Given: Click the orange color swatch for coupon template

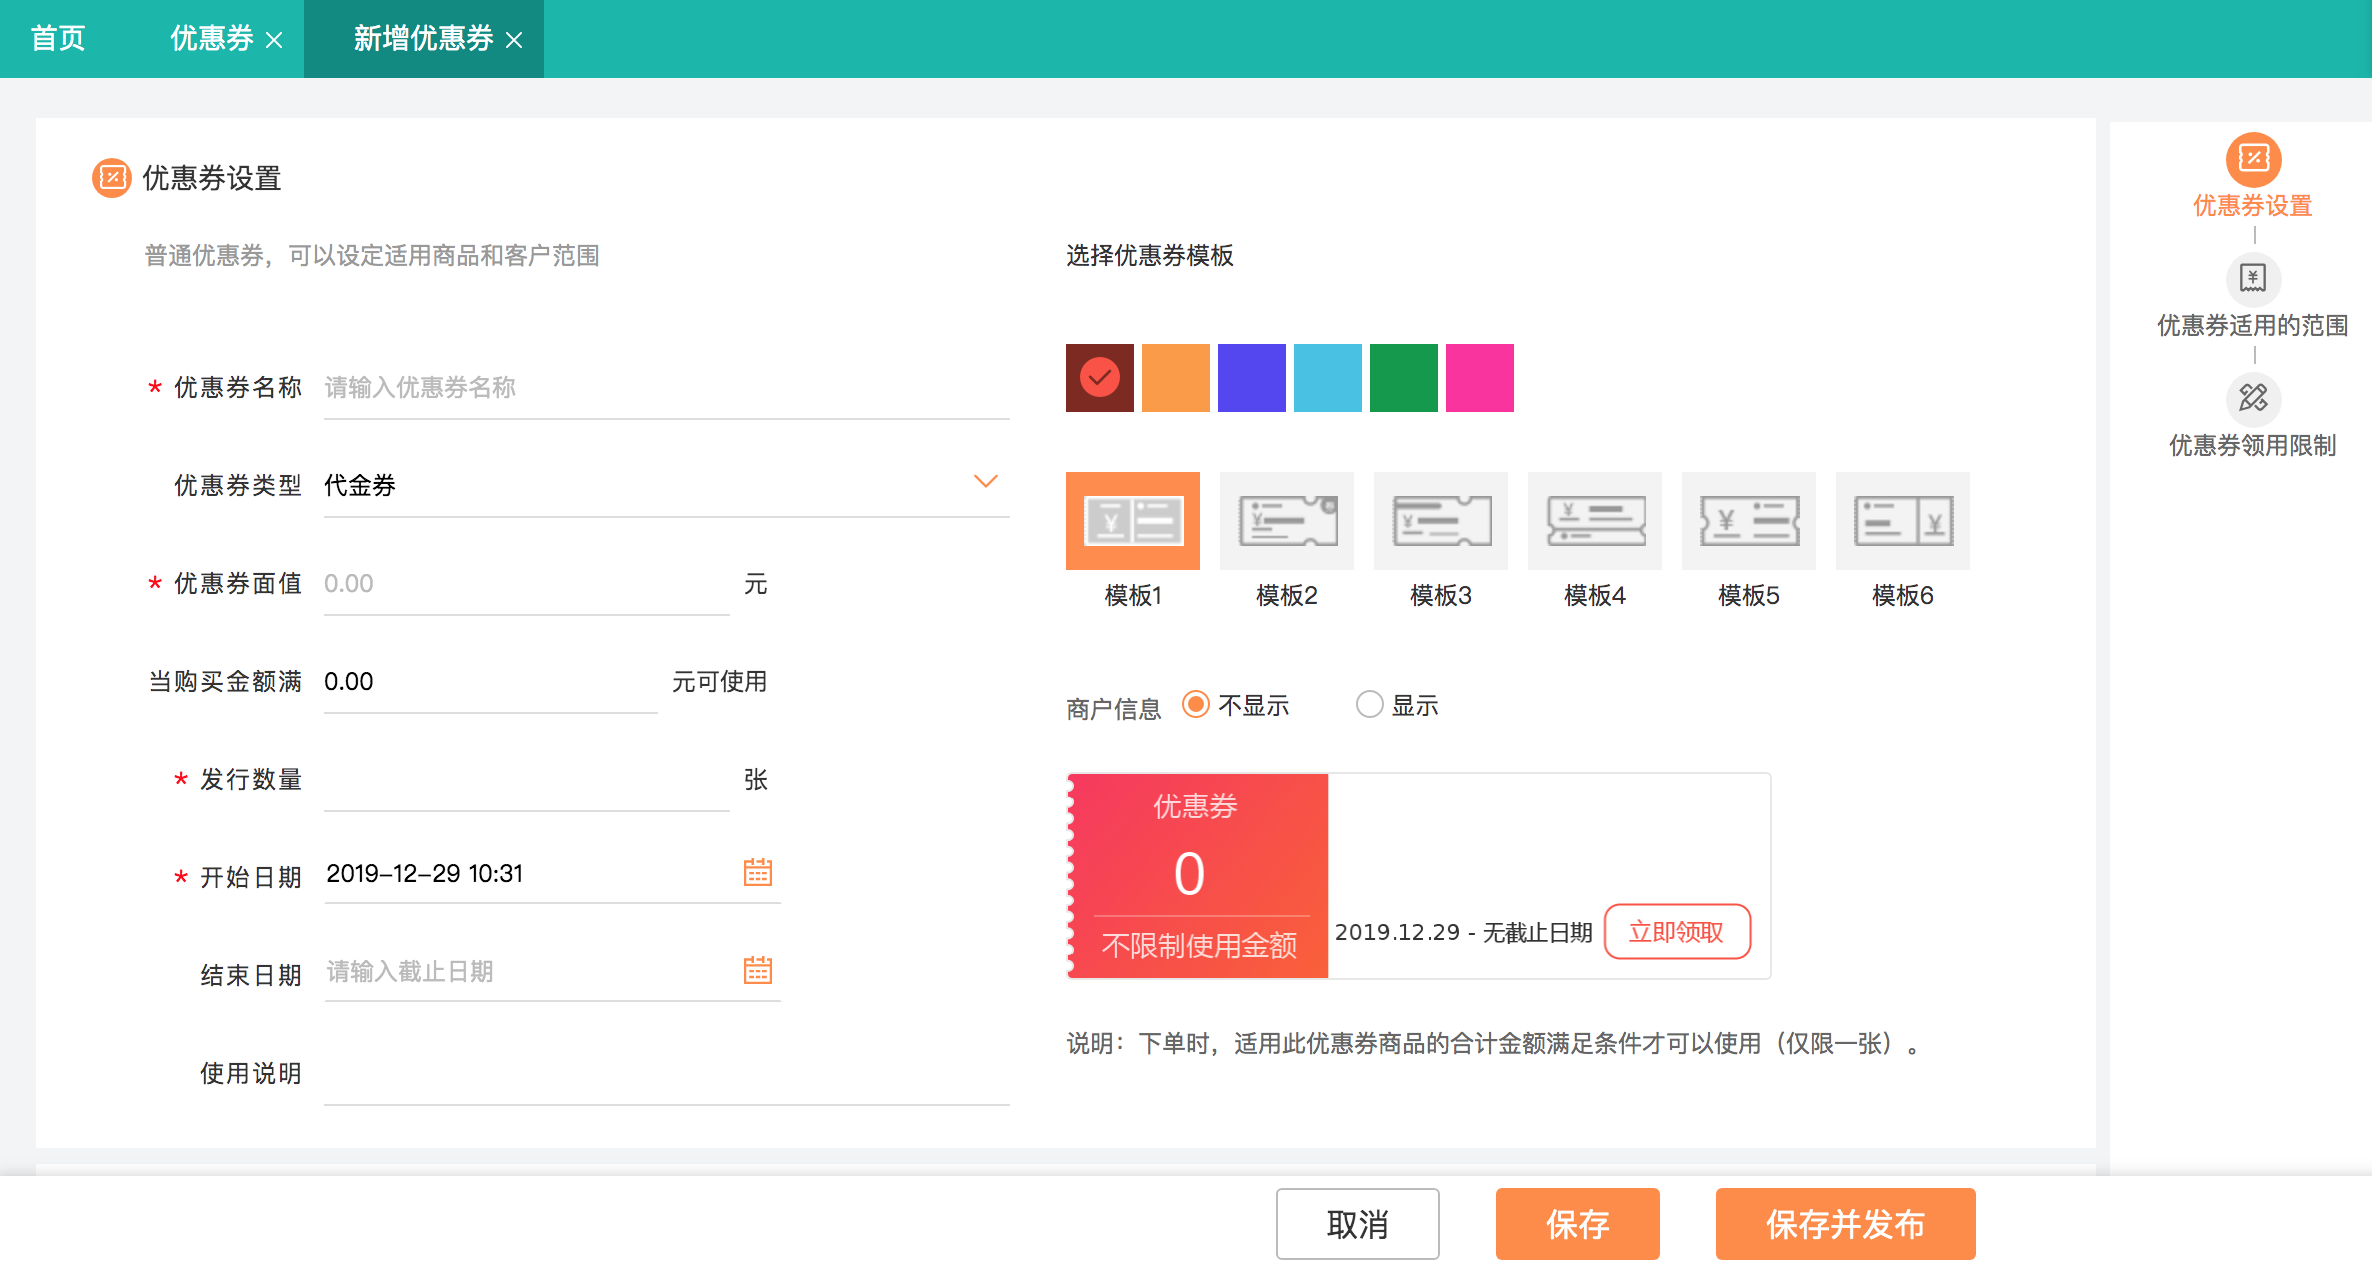Looking at the screenshot, I should [x=1175, y=377].
